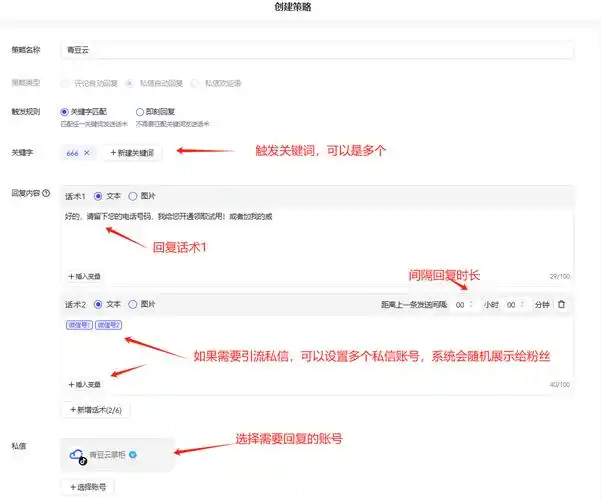Choose 文本 type for 话术2
This screenshot has width=601, height=500.
[x=98, y=304]
